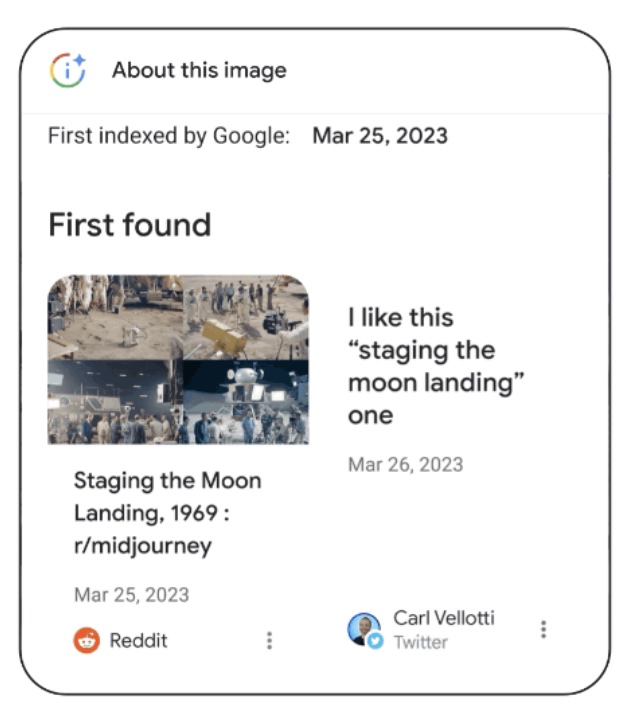Select the "About this image" header title

click(199, 70)
